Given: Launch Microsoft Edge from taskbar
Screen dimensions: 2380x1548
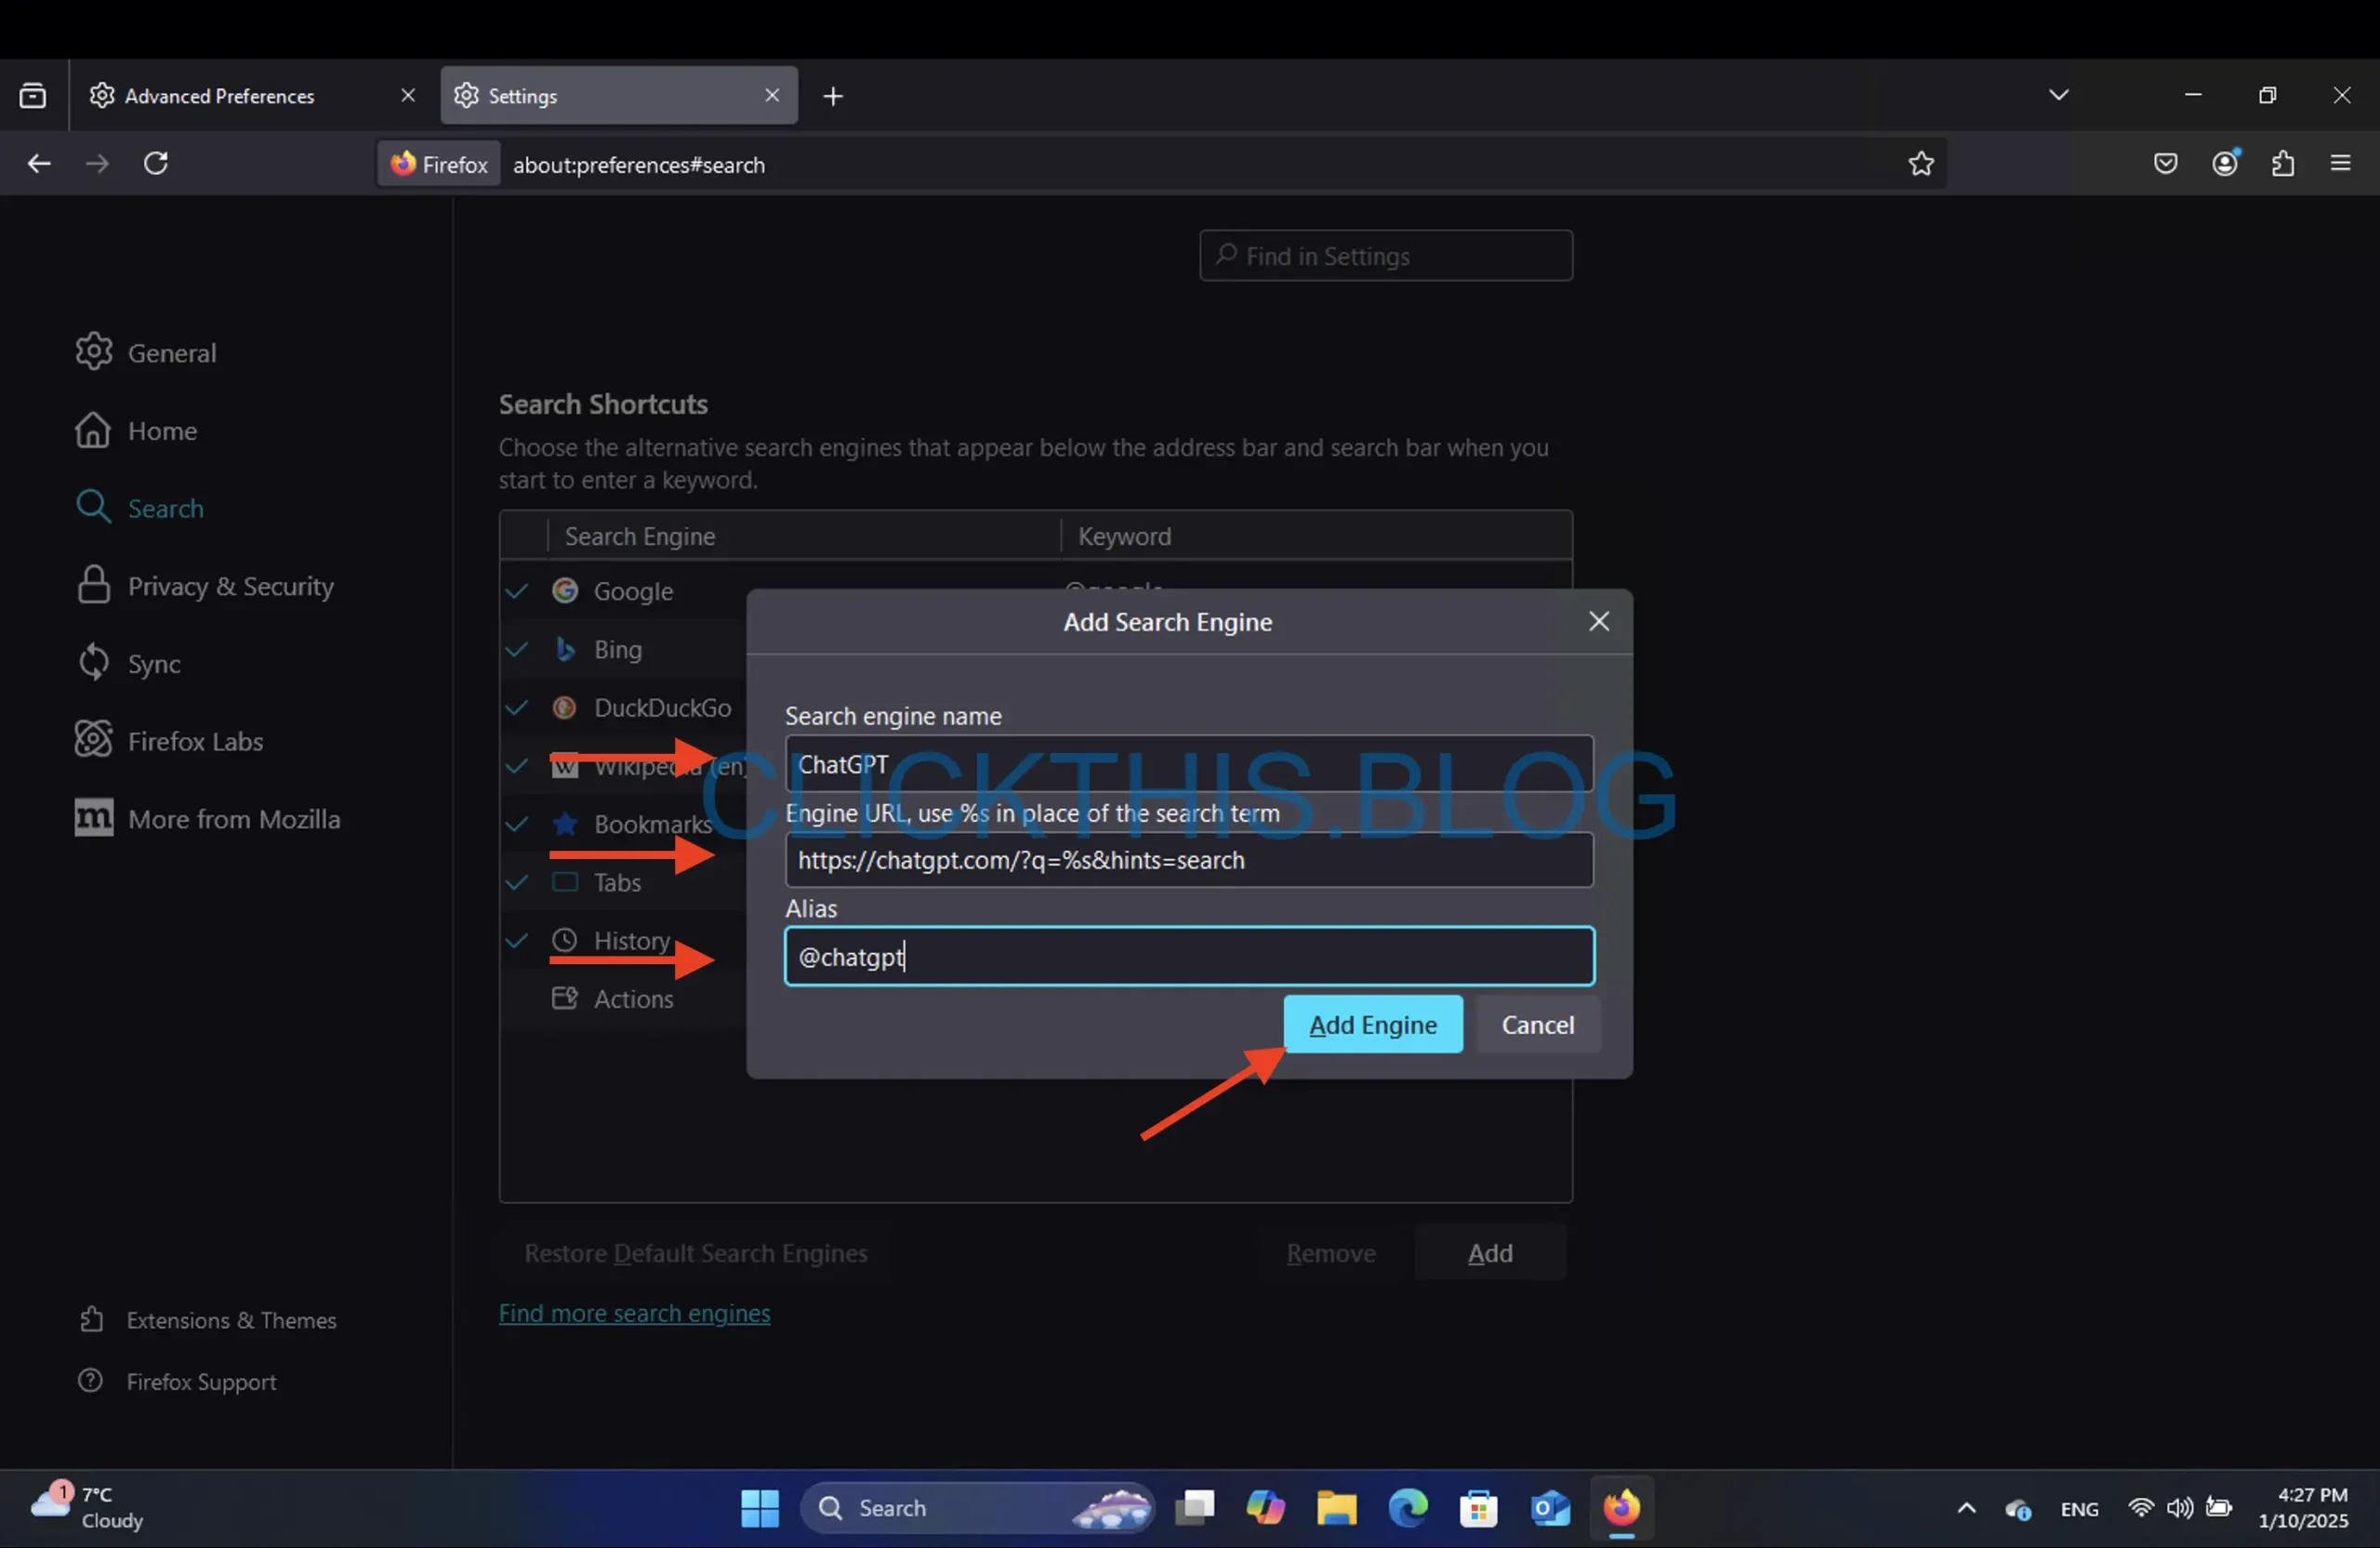Looking at the screenshot, I should tap(1408, 1508).
